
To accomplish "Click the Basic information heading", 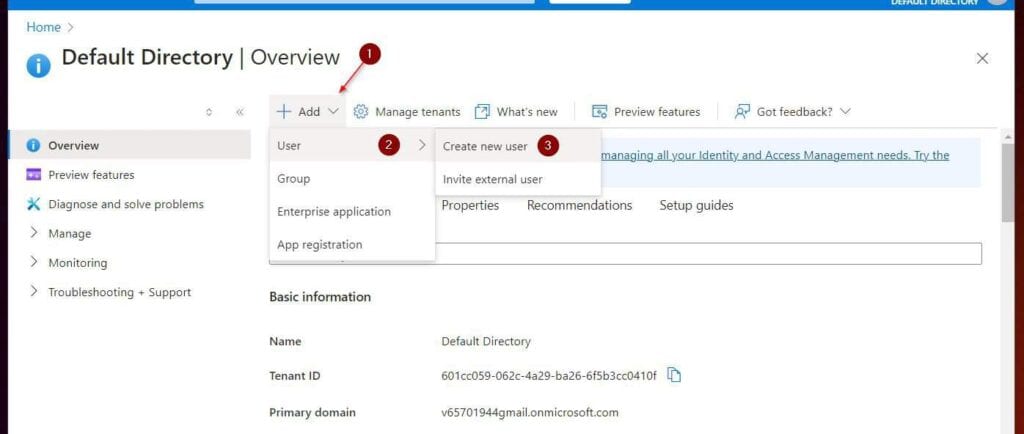I will (x=320, y=297).
